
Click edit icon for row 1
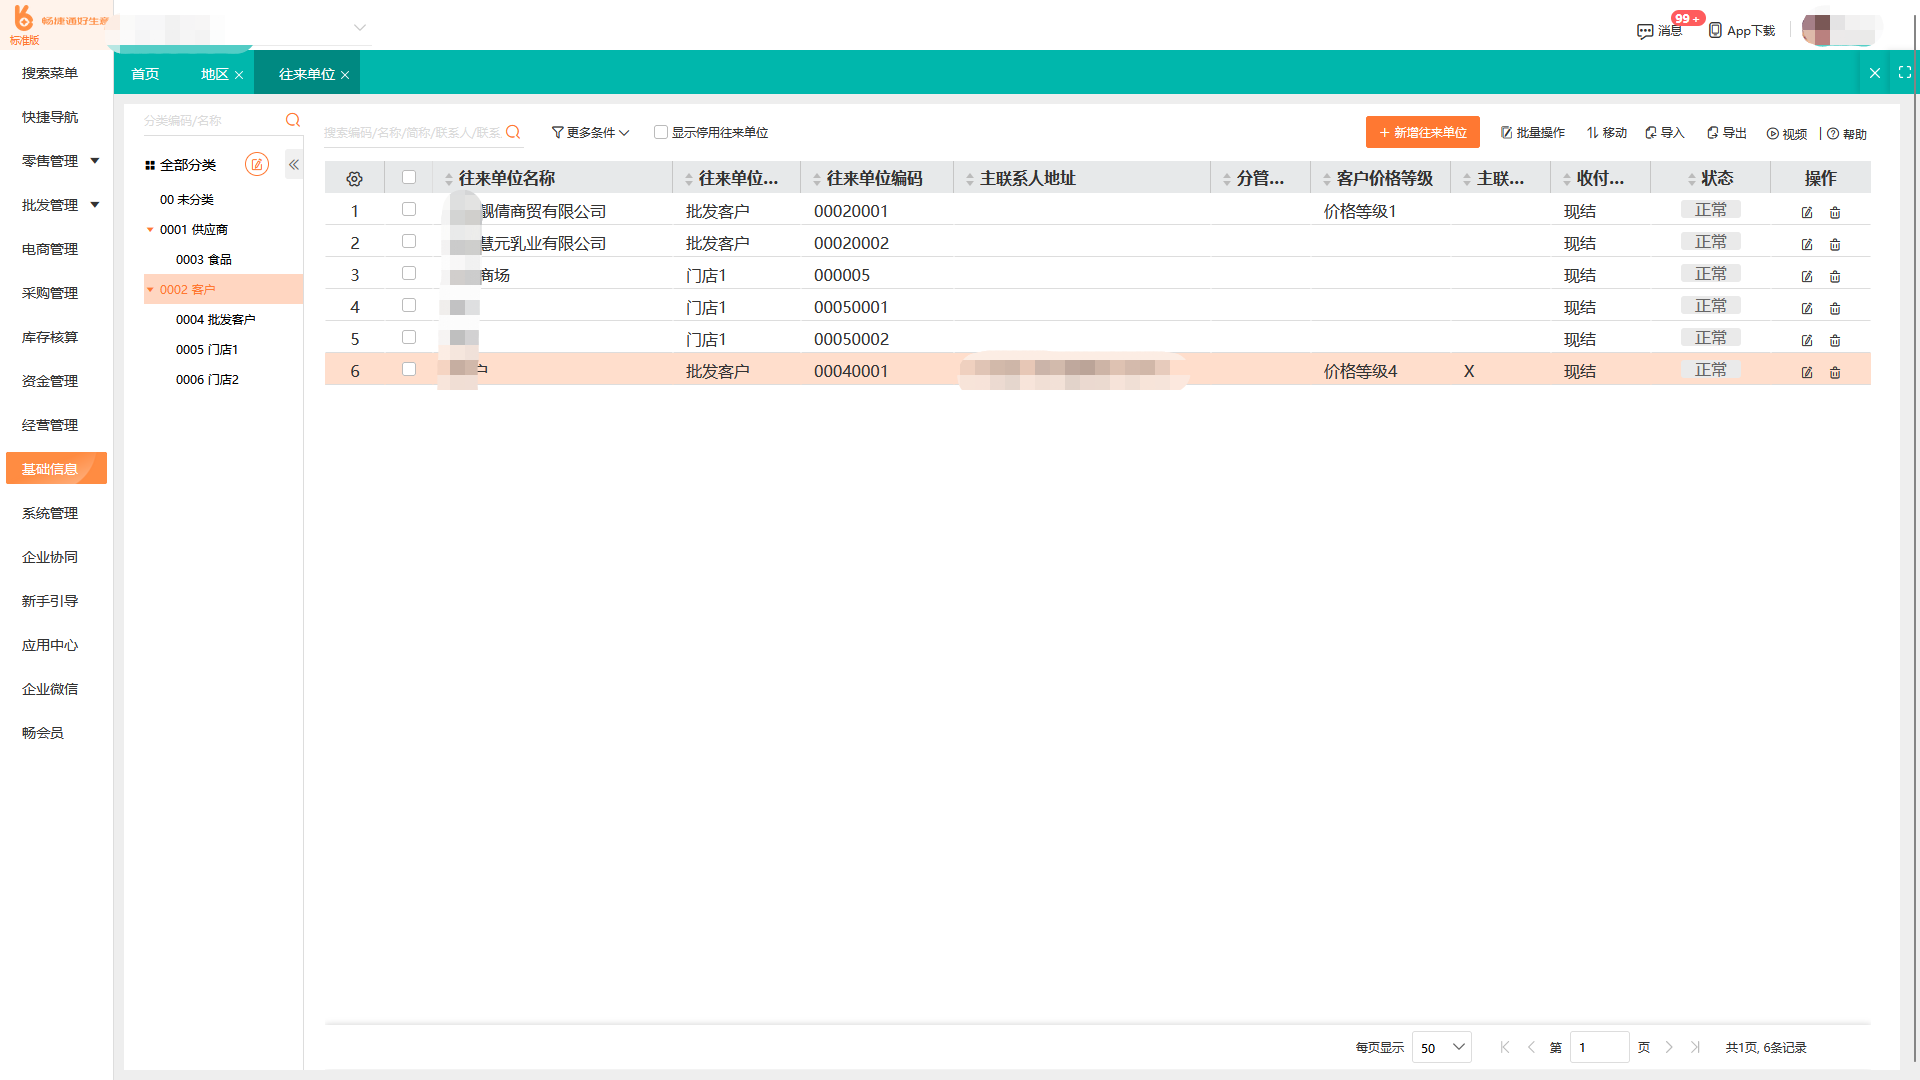[x=1805, y=211]
